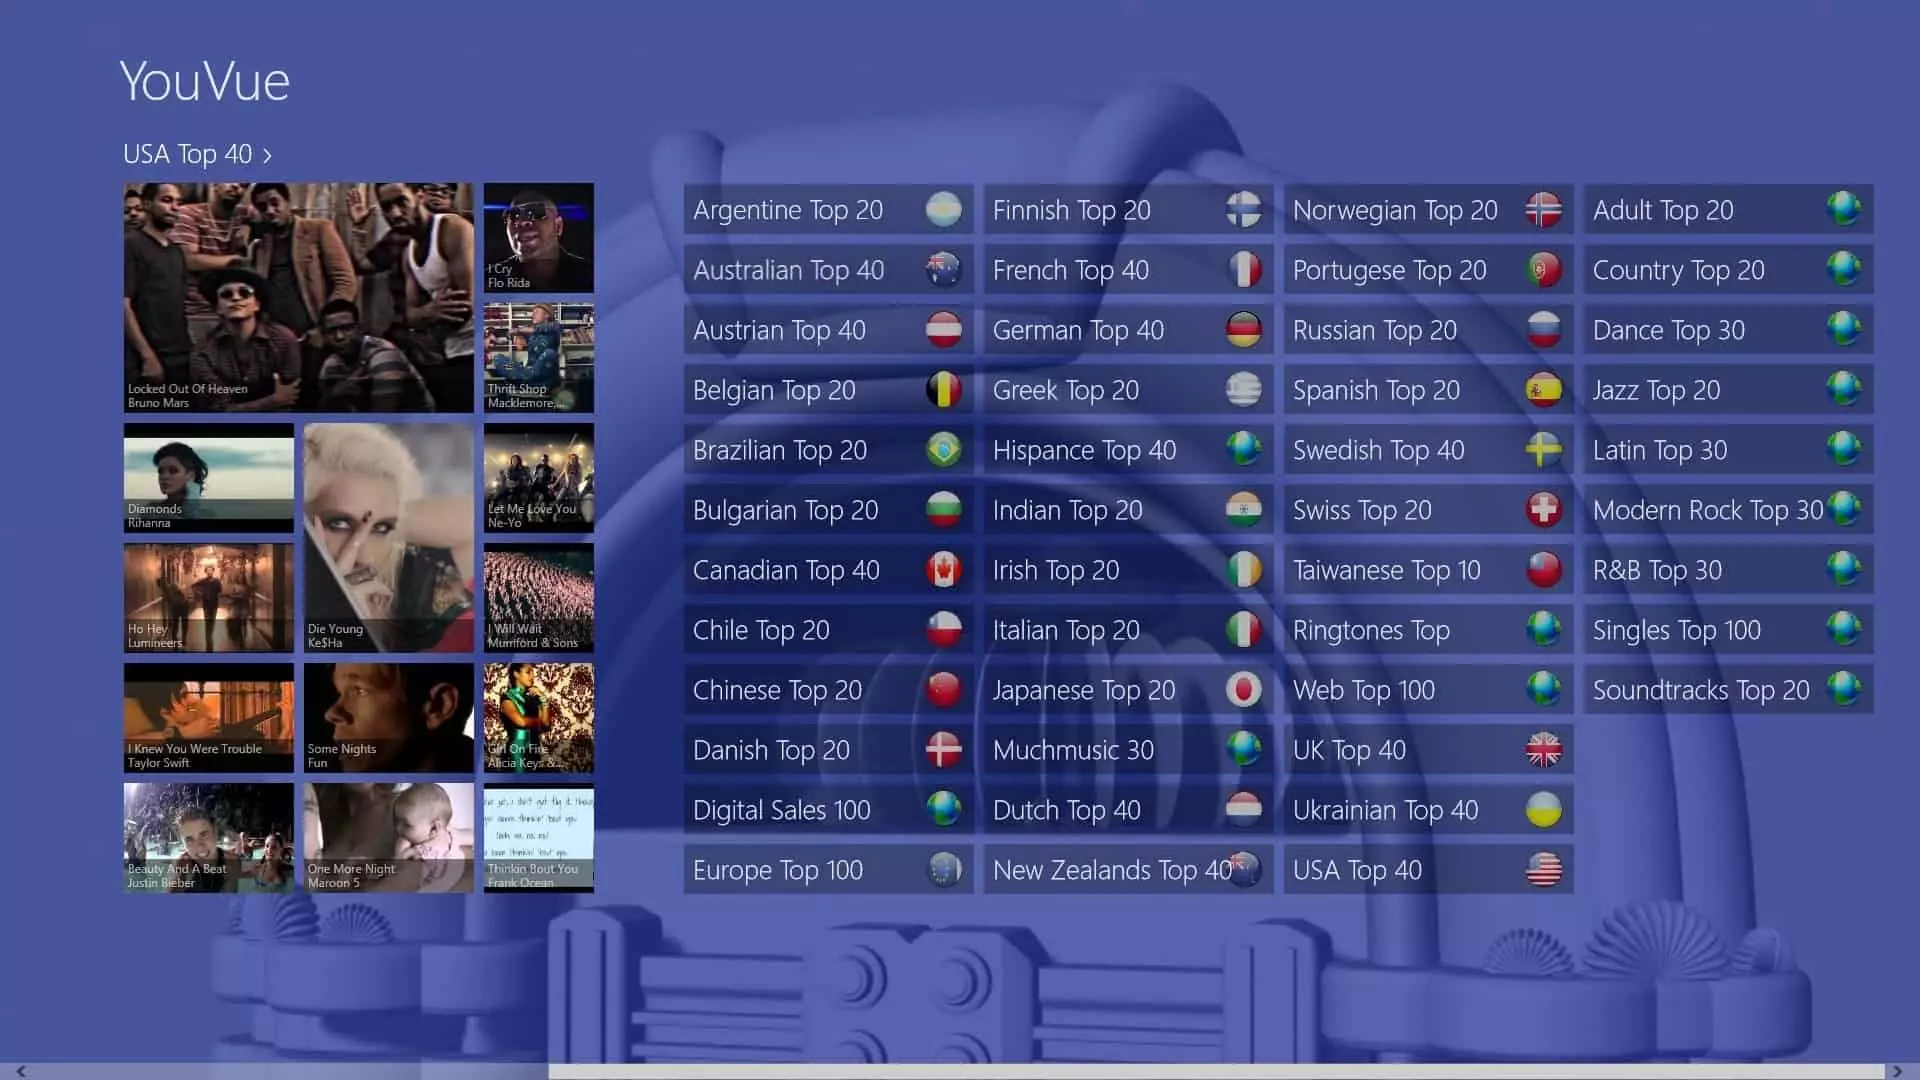The image size is (1920, 1080).
Task: Open the USA Top 40 chevron link
Action: coord(269,154)
